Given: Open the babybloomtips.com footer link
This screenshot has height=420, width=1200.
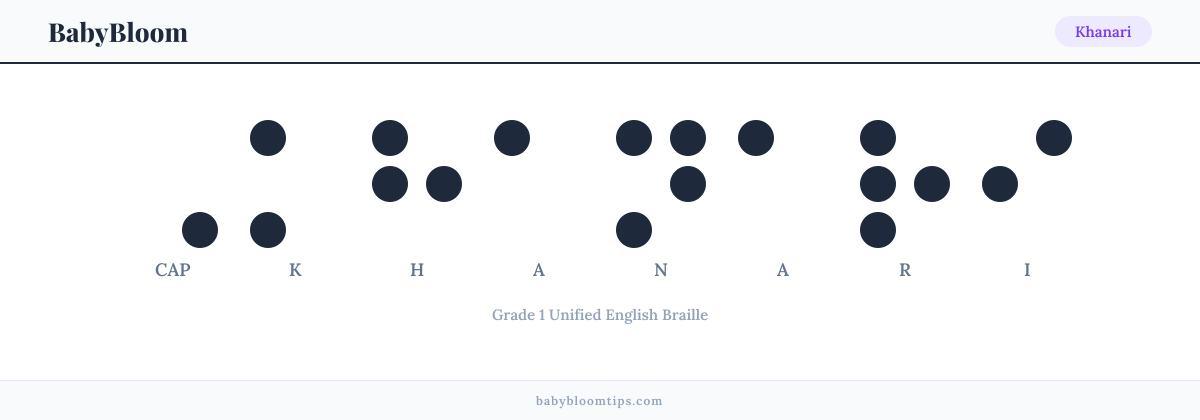Looking at the screenshot, I should tap(600, 401).
